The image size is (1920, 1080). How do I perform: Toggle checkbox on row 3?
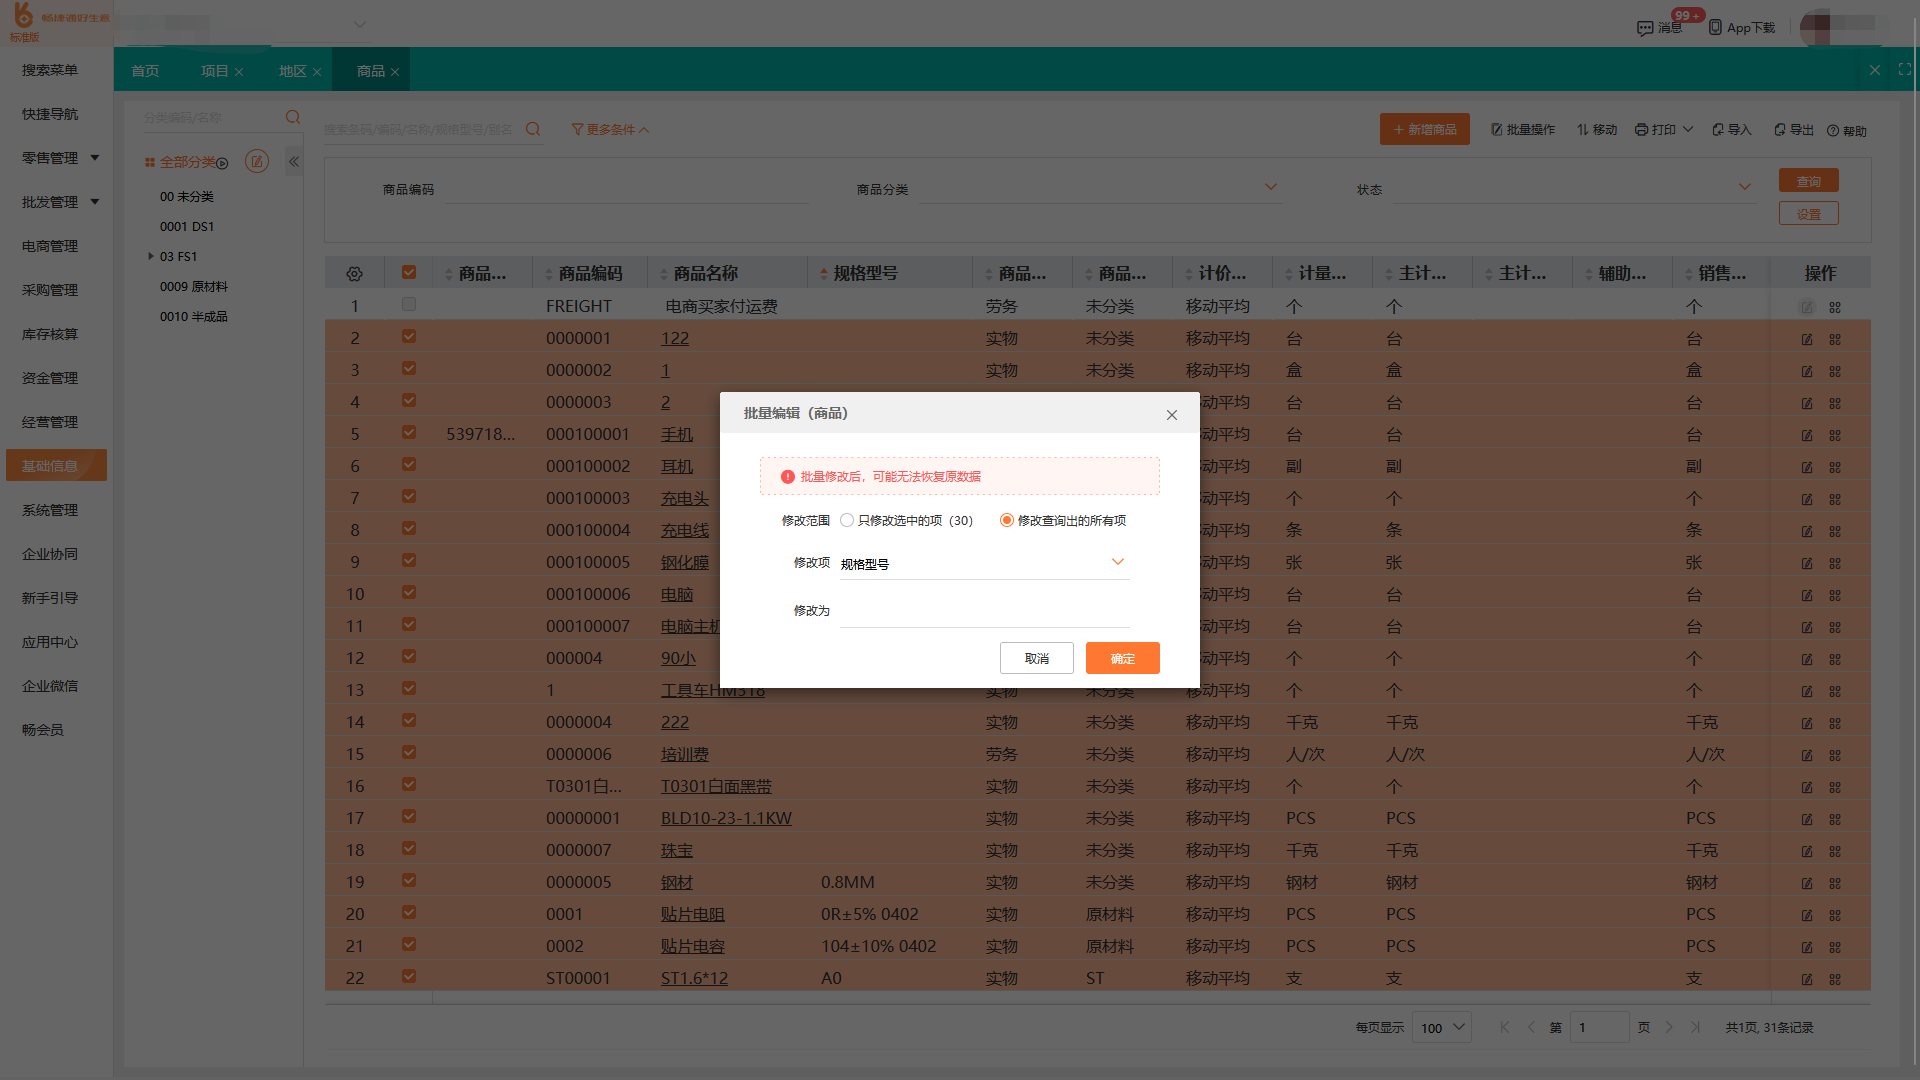click(x=409, y=369)
